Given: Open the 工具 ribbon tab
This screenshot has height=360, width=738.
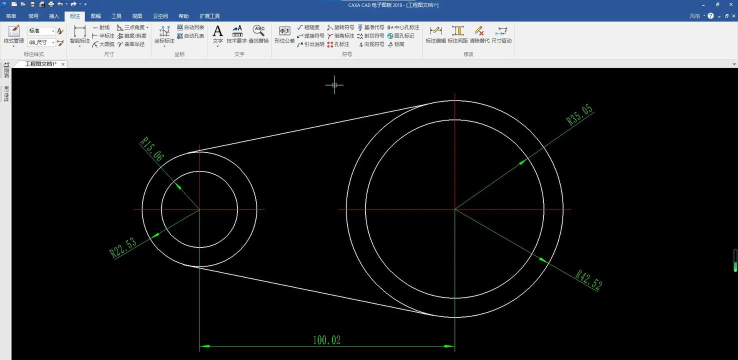Looking at the screenshot, I should coord(117,16).
